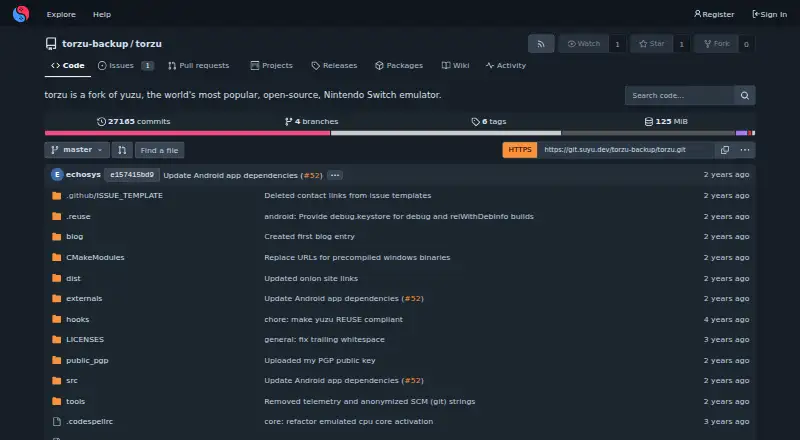The width and height of the screenshot is (800, 440).
Task: Open the compare branches icon button
Action: tap(122, 150)
